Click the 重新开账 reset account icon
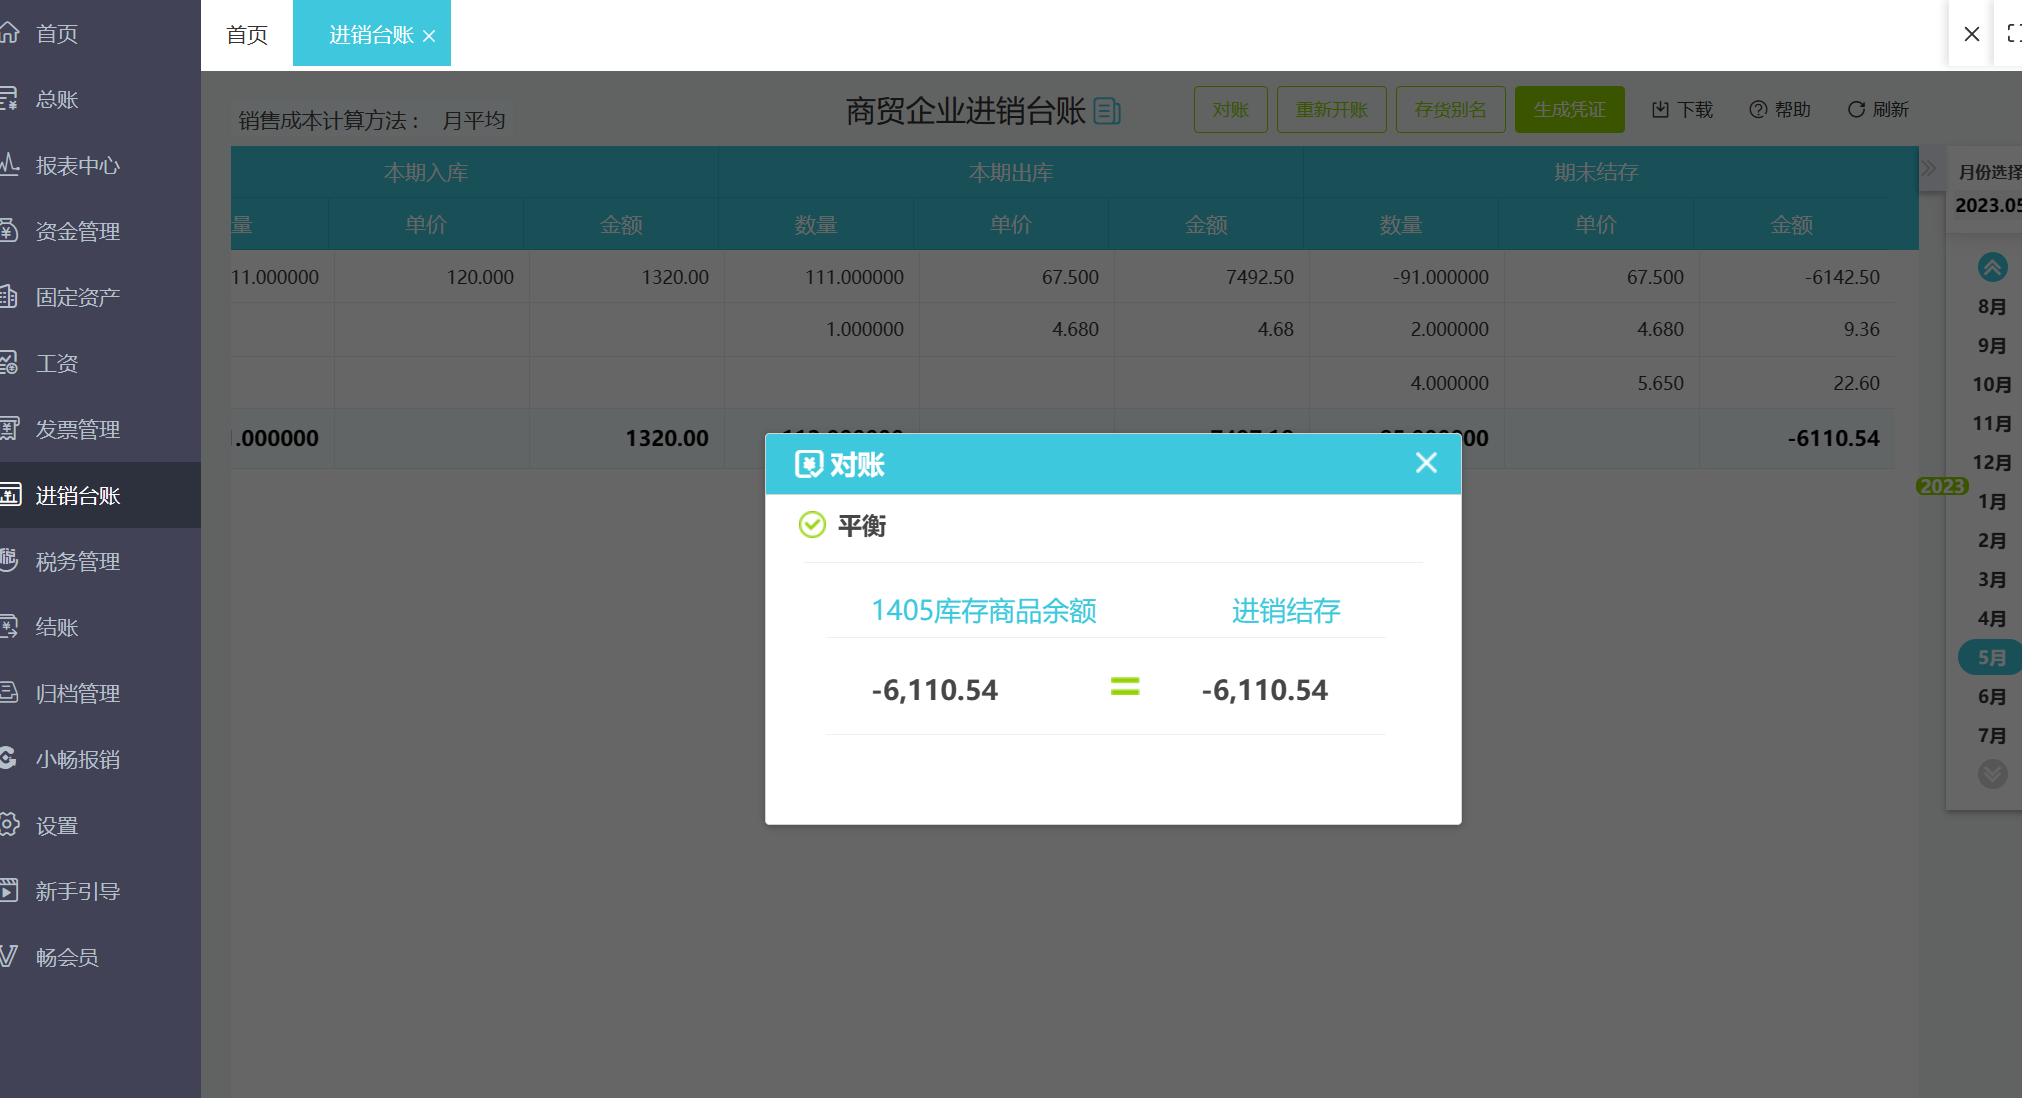Viewport: 2022px width, 1098px height. (1331, 111)
